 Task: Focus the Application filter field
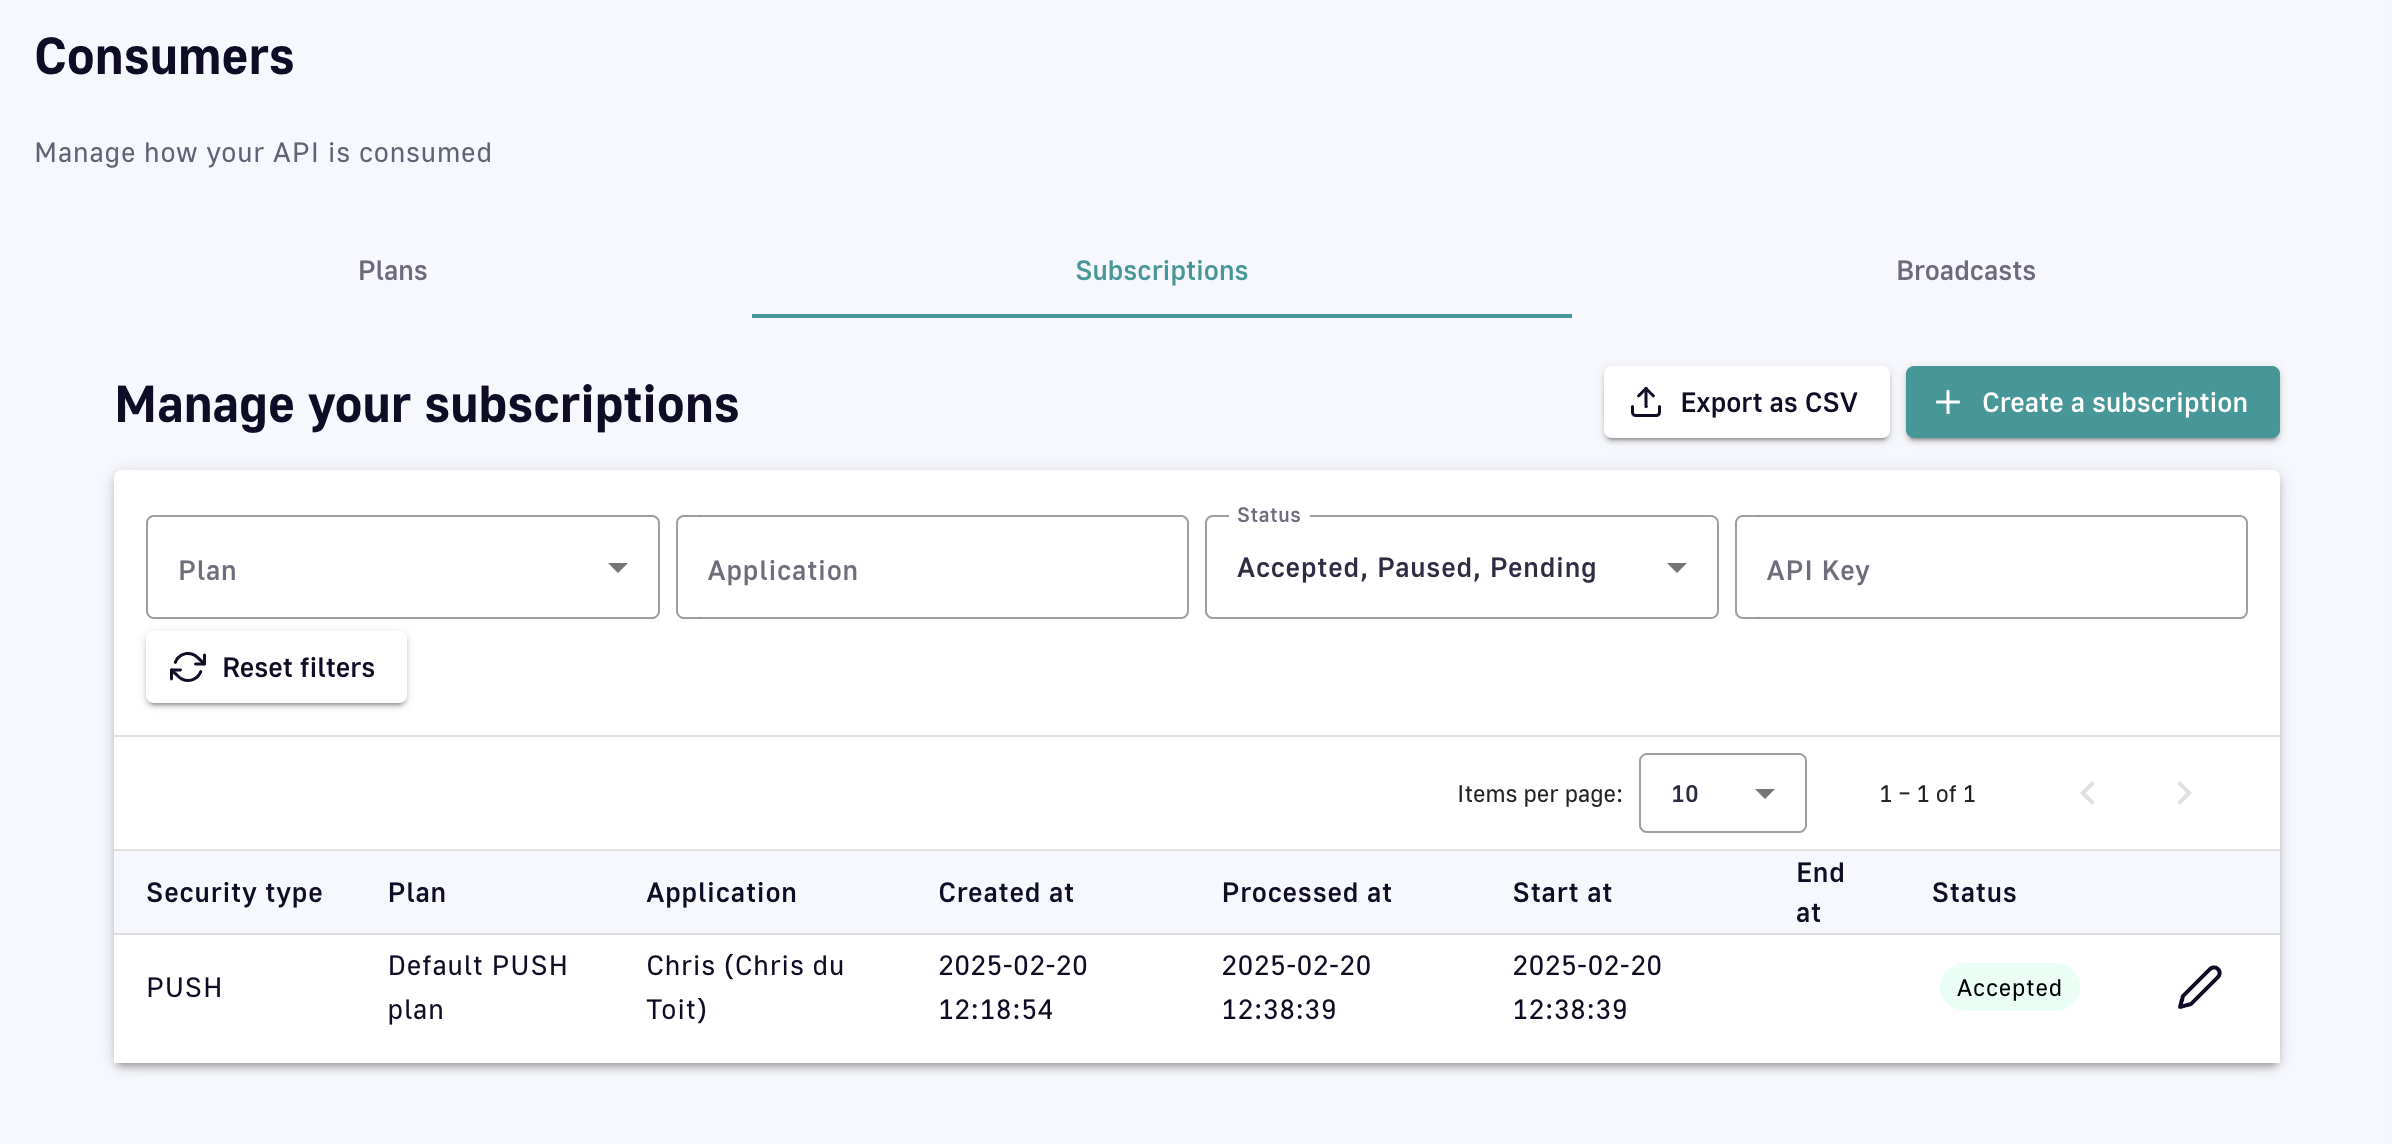pyautogui.click(x=931, y=567)
